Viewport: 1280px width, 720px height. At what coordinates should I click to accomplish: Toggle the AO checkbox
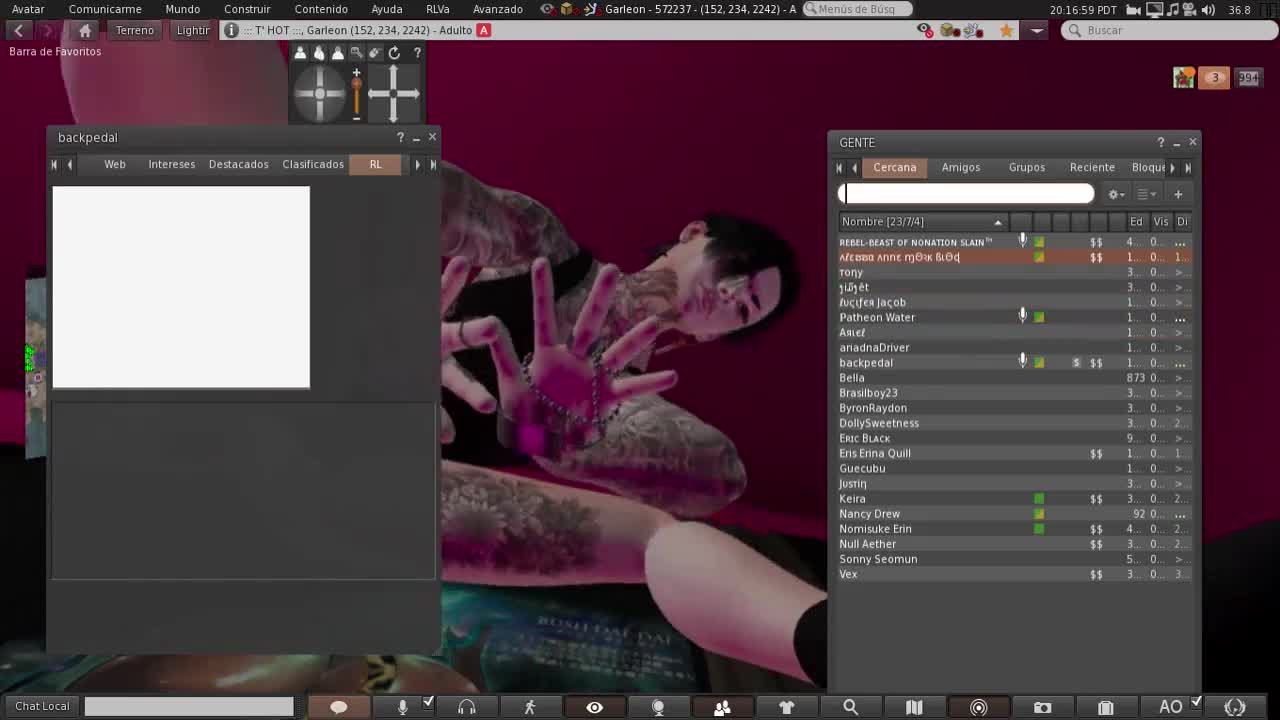1196,702
